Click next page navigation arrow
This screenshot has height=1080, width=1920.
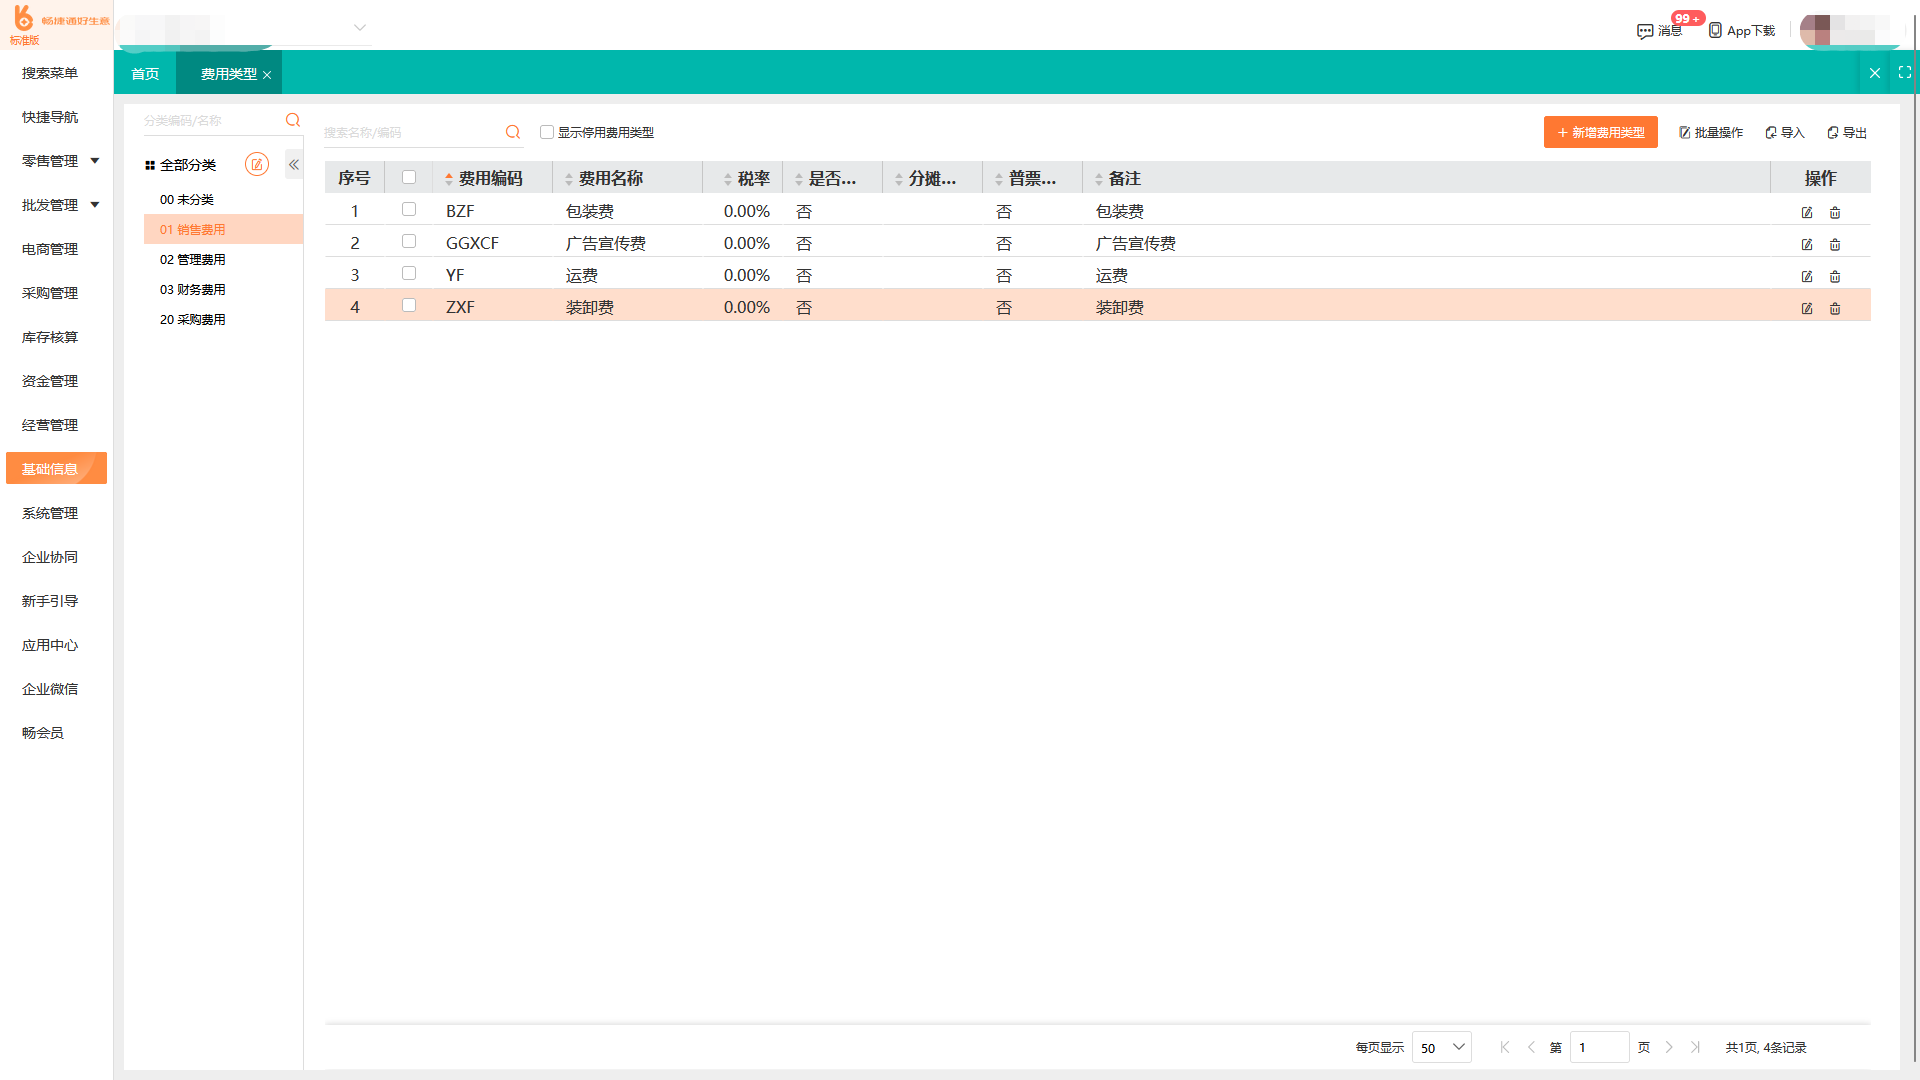click(x=1668, y=1047)
